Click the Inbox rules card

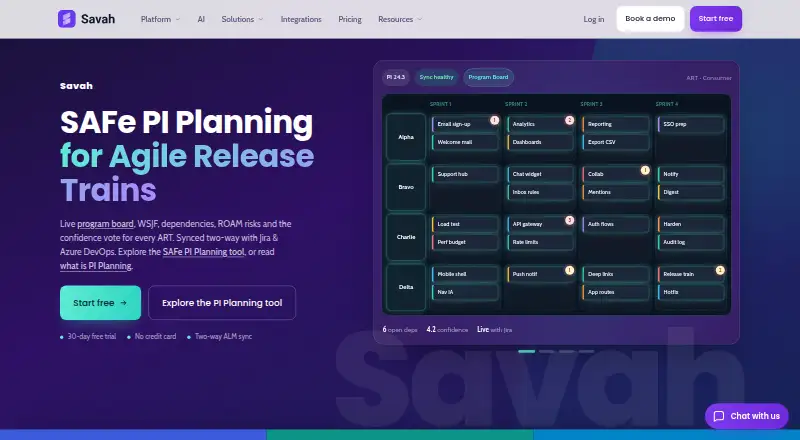click(x=540, y=192)
